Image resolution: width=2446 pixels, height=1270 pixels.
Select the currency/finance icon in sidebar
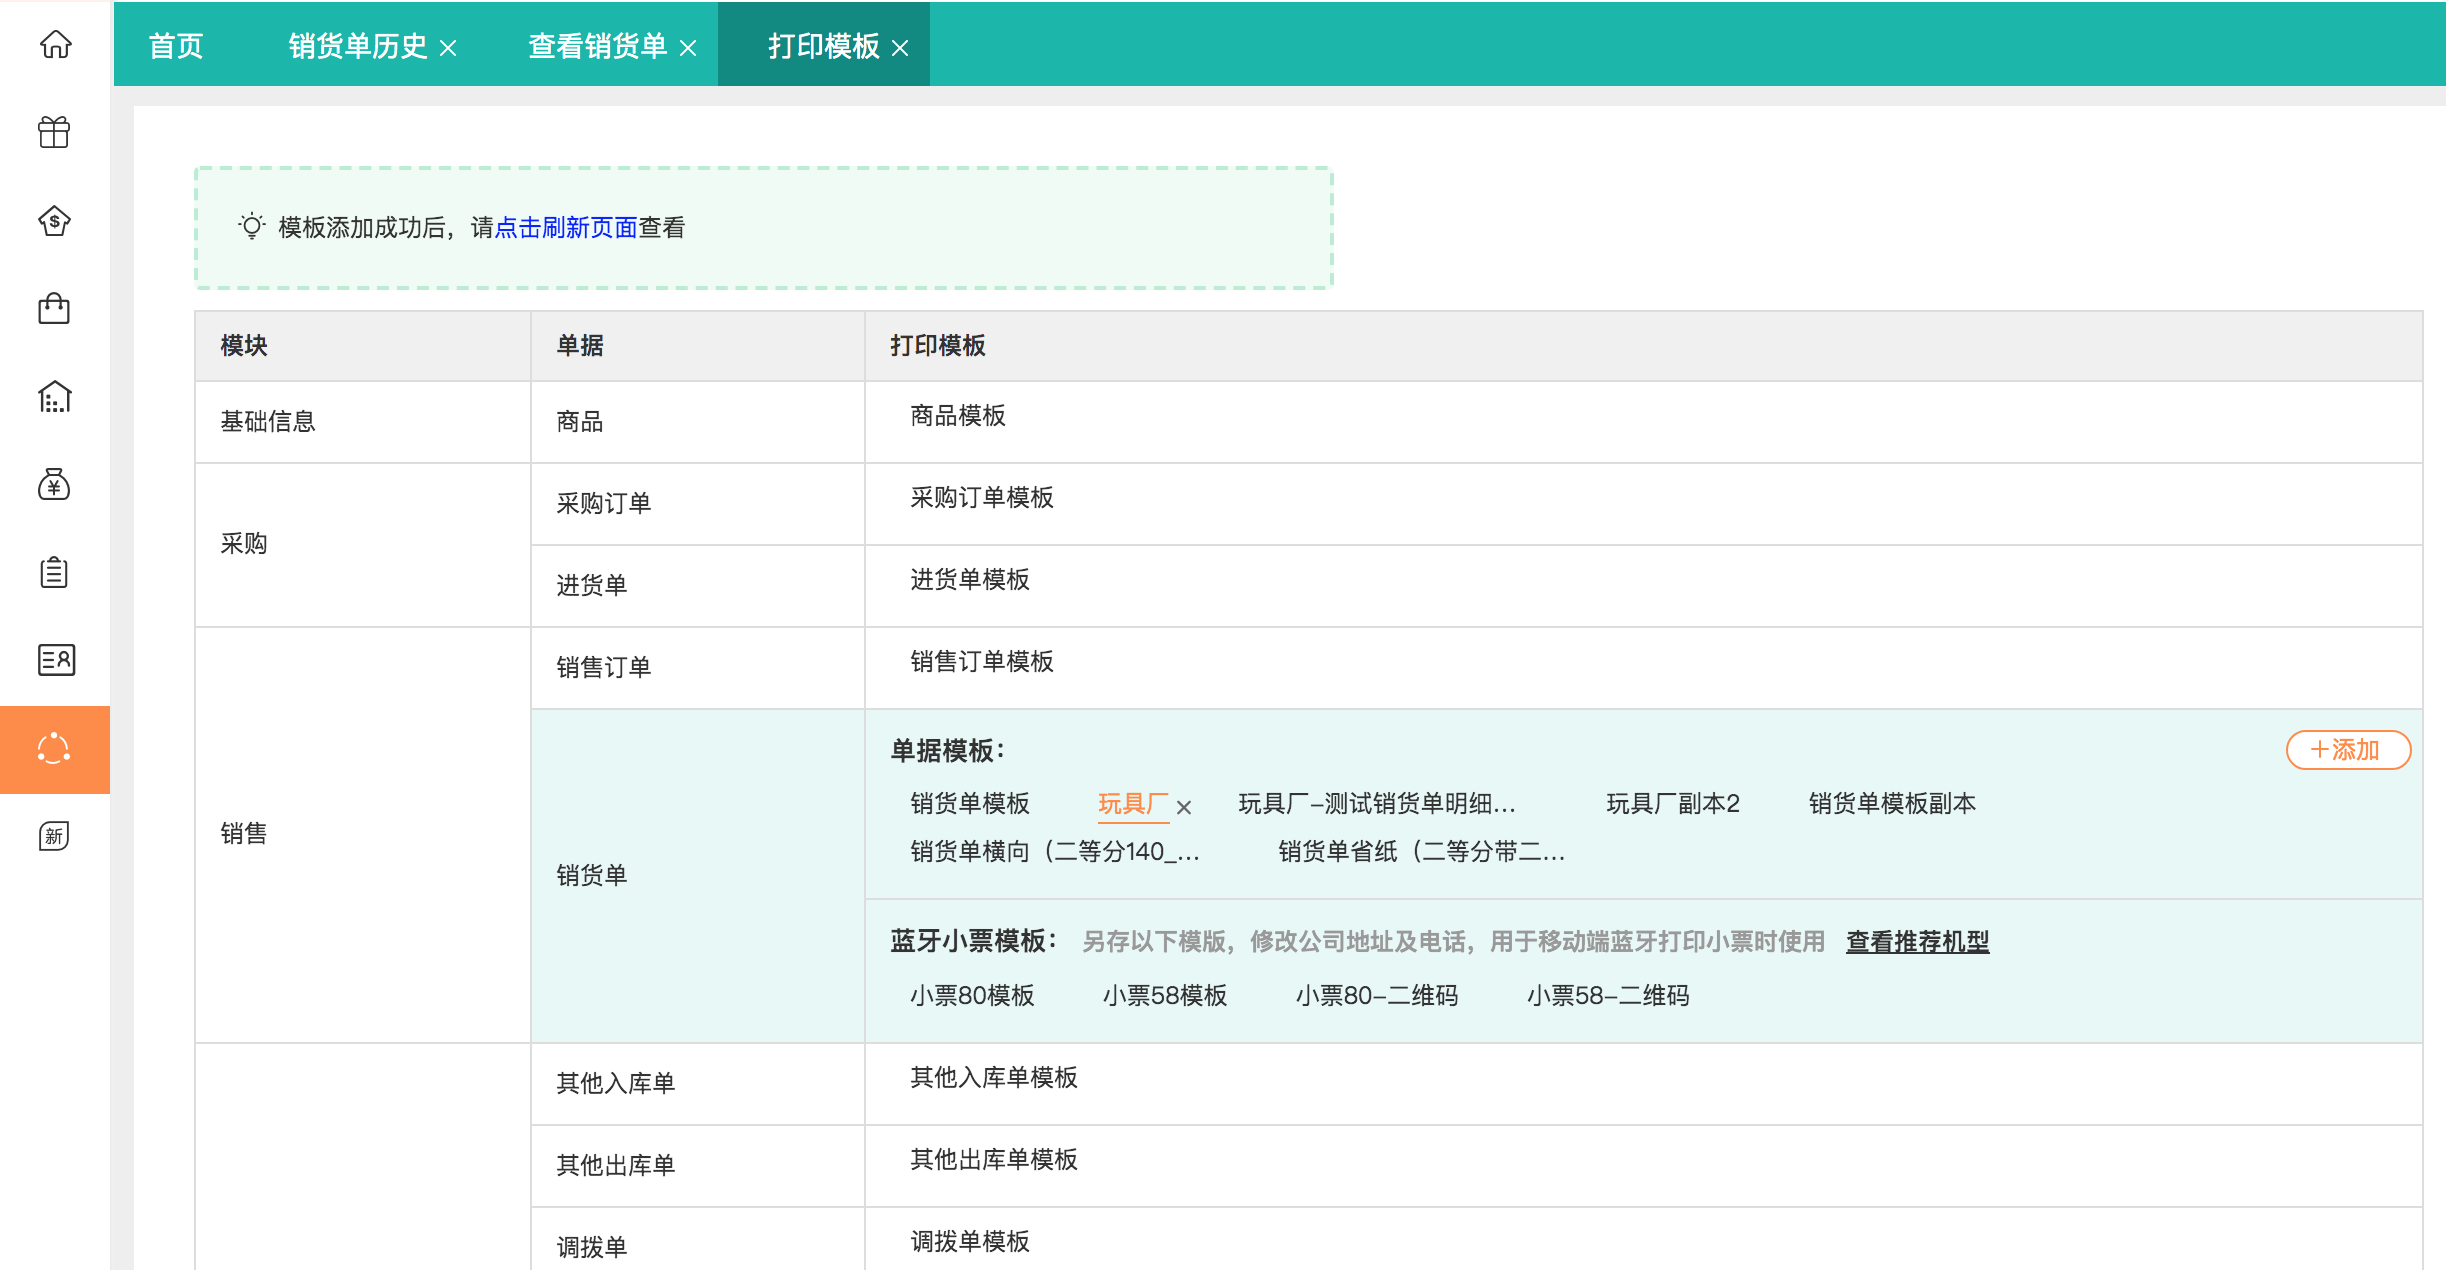tap(55, 484)
